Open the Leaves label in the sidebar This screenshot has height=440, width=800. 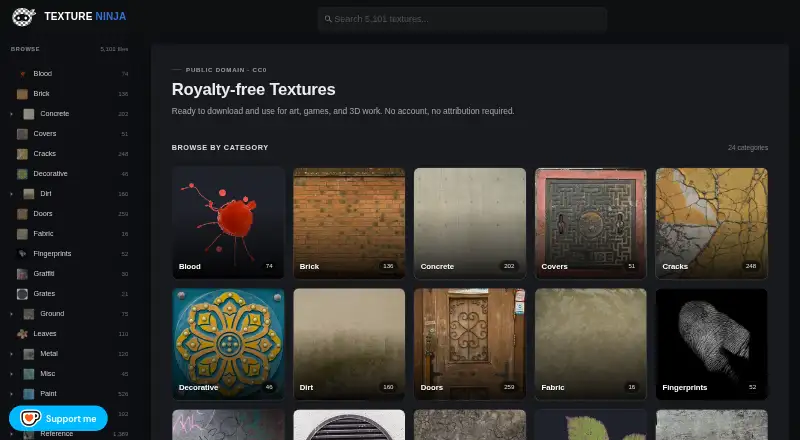point(45,333)
